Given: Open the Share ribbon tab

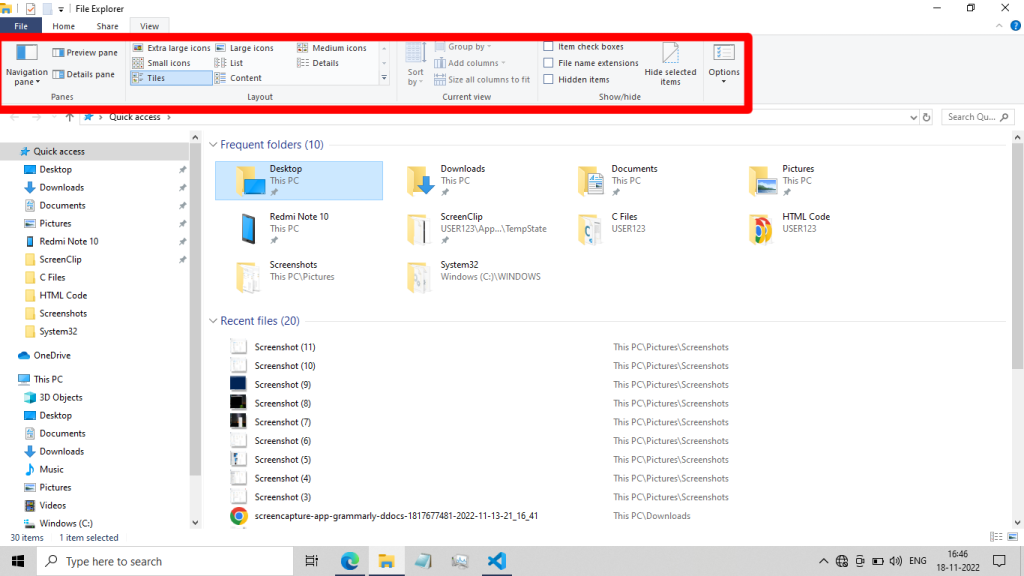Looking at the screenshot, I should pos(107,26).
